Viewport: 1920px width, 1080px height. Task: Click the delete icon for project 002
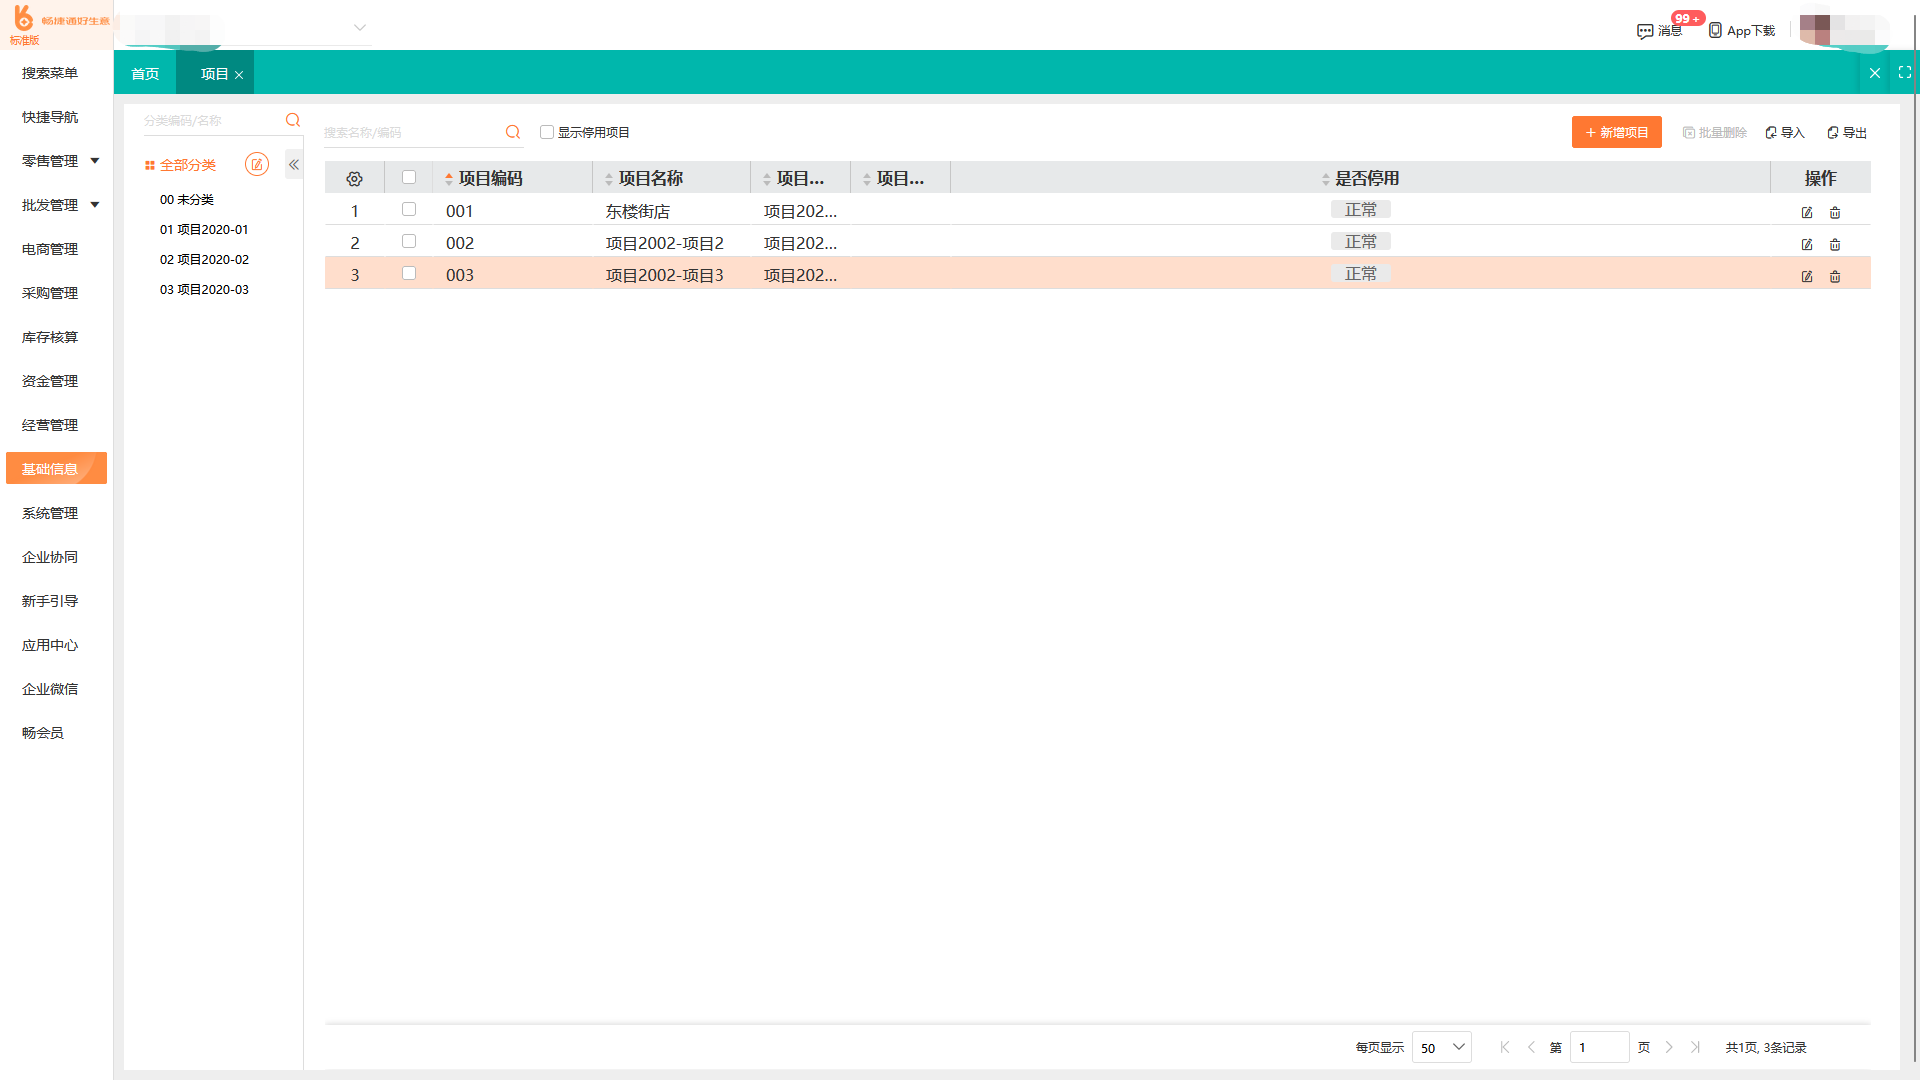coord(1834,243)
